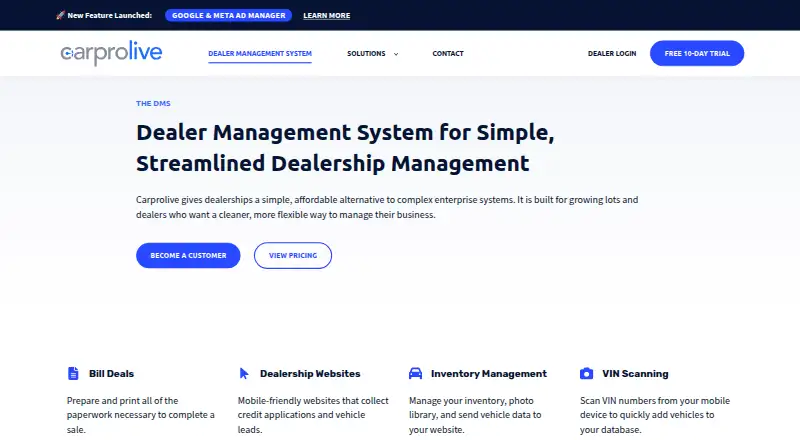Click 'Scan VIN numbers from your mobile' description
The image size is (800, 440).
pyautogui.click(x=655, y=415)
